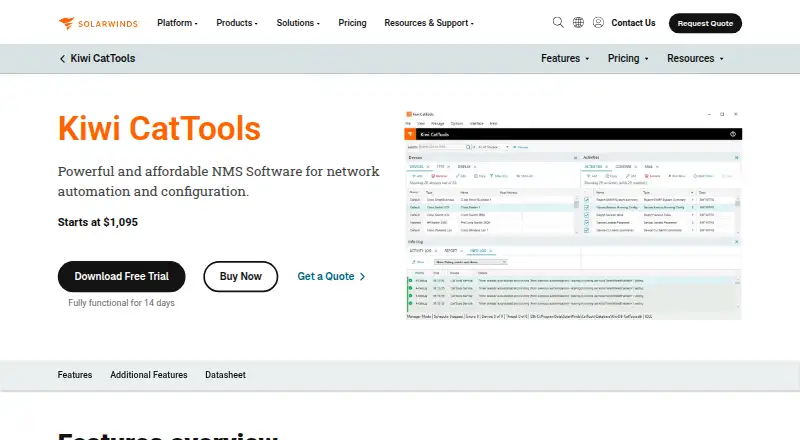This screenshot has height=440, width=800.
Task: Click the back chevron beside Kiwi CatTools
Action: 62,59
